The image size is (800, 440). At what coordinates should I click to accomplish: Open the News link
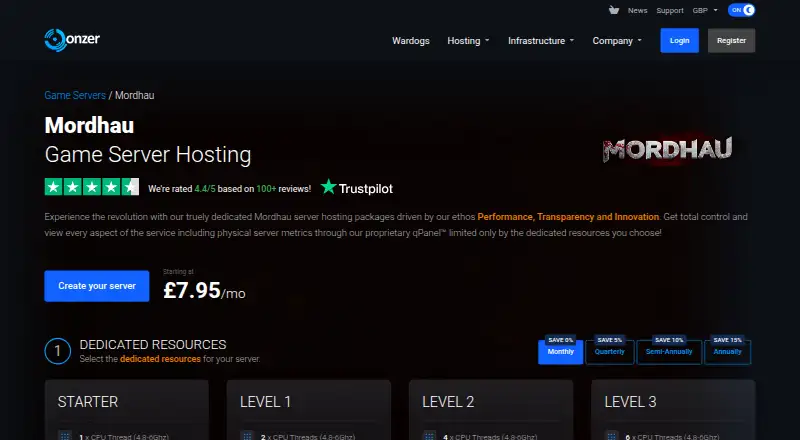pyautogui.click(x=637, y=11)
